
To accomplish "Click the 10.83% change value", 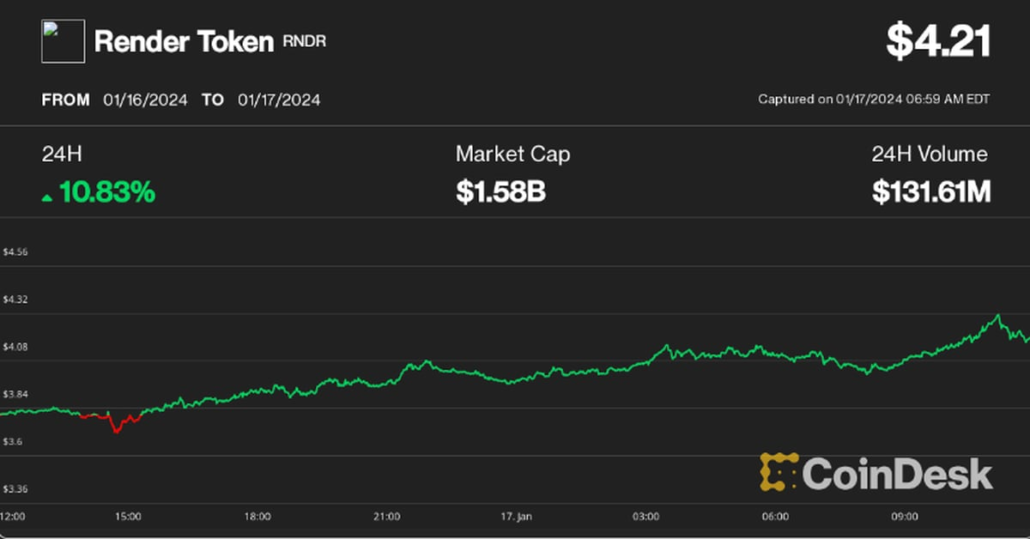I will (x=107, y=192).
